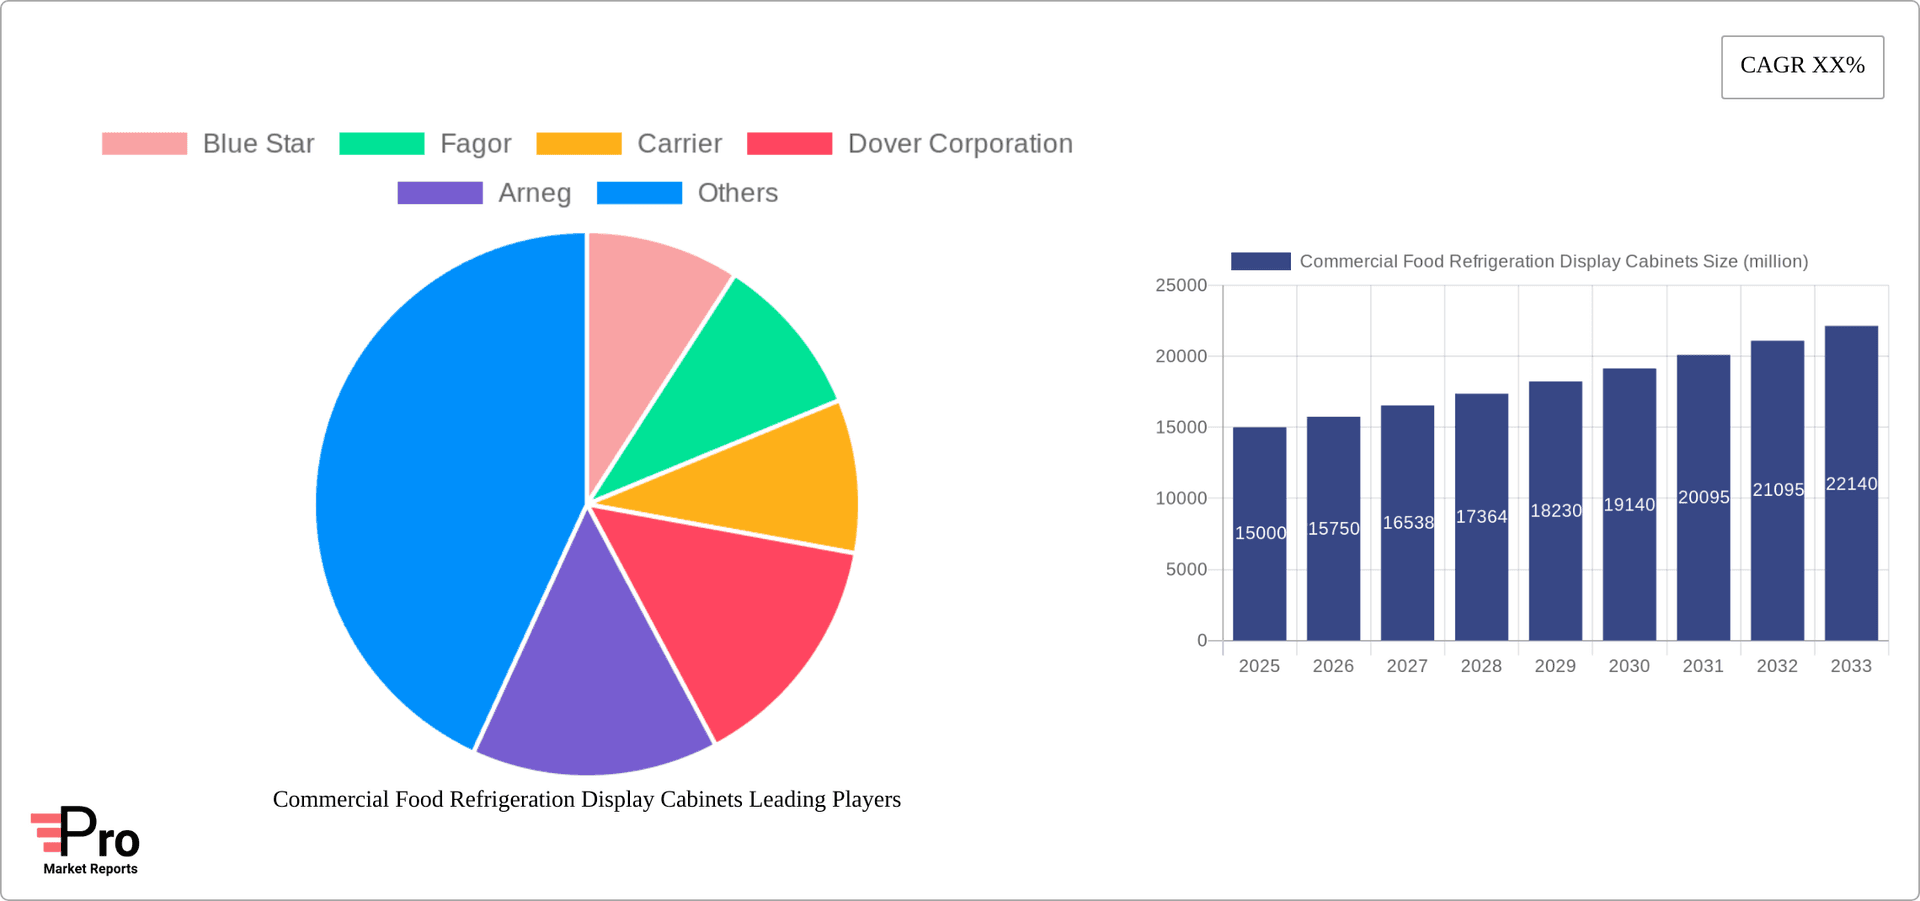Viewport: 1920px width, 901px height.
Task: Select the Carrier legend label
Action: coord(679,143)
